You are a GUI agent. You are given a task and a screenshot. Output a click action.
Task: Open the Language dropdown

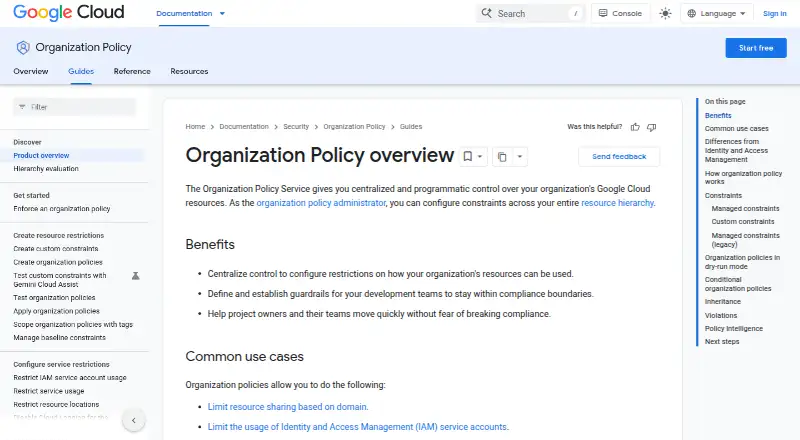pos(716,13)
